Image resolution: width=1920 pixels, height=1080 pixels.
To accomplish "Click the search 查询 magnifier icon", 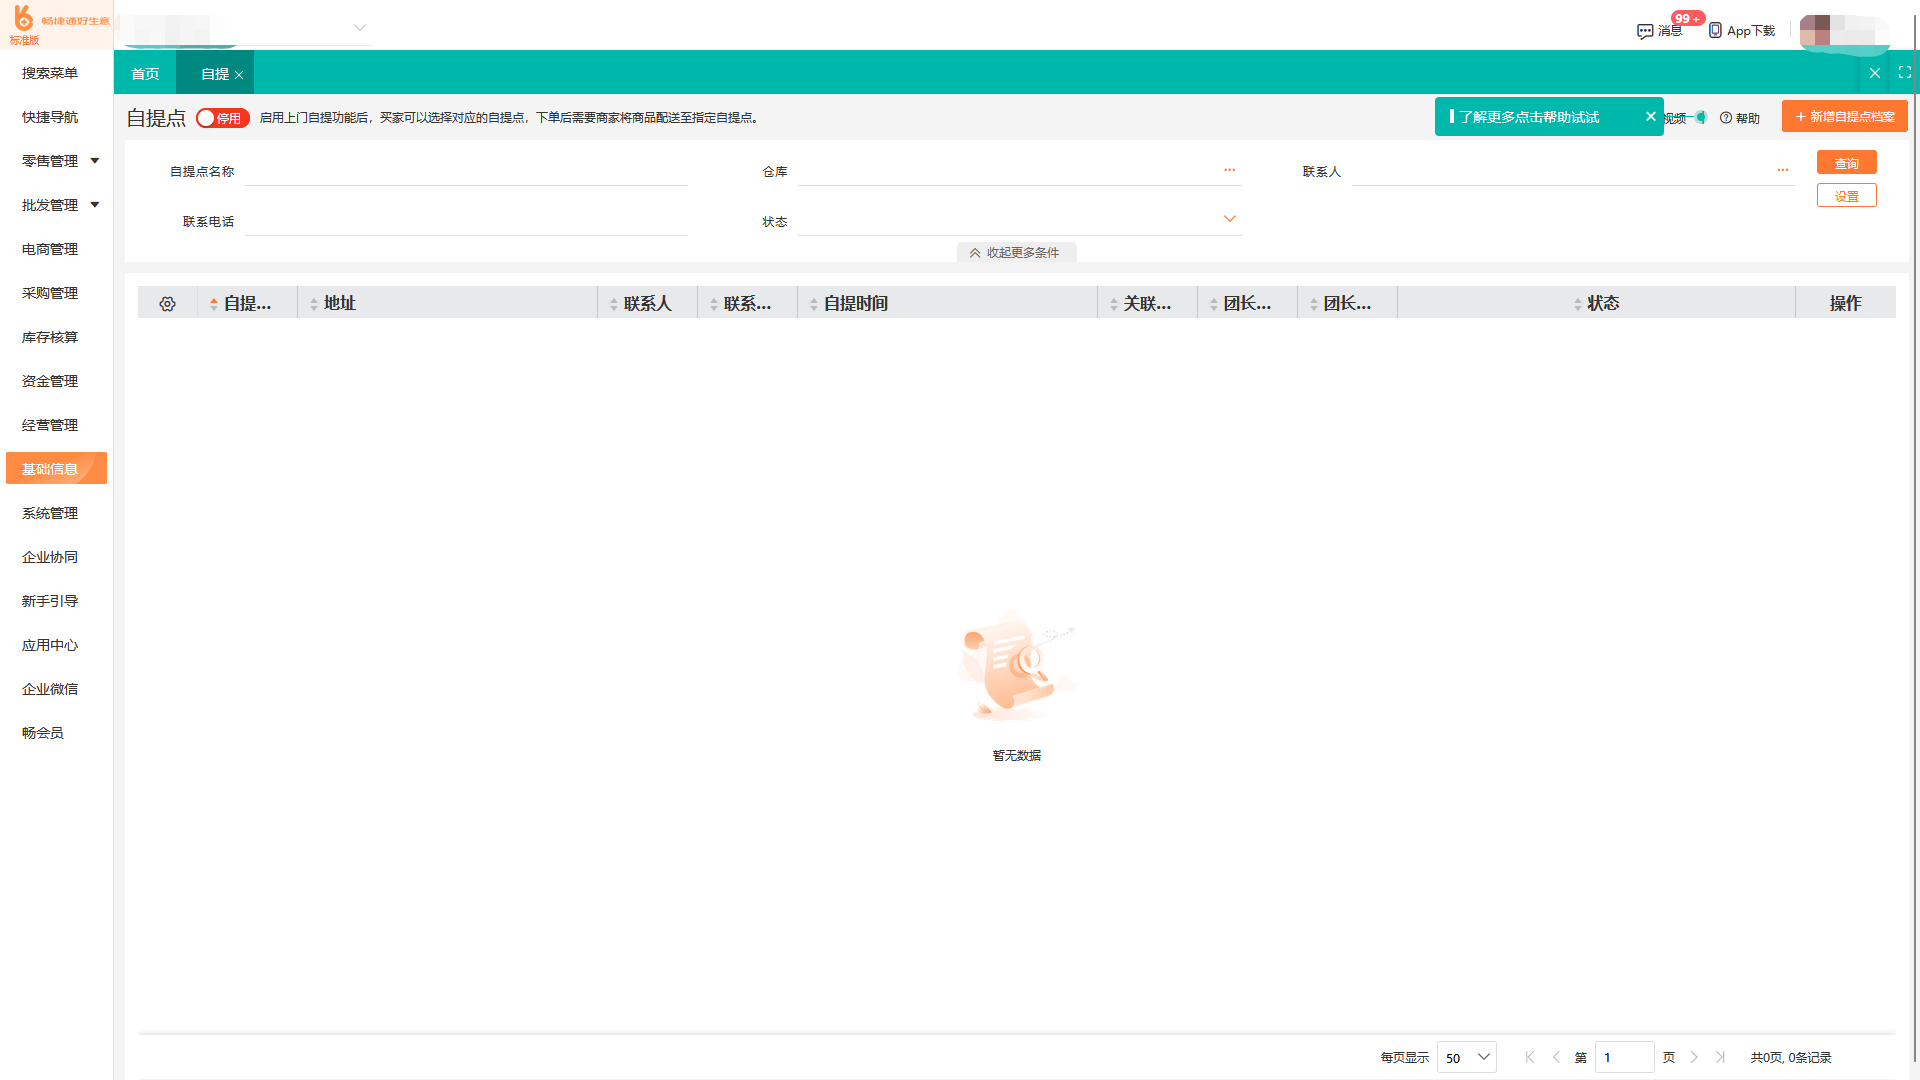I will [1846, 162].
